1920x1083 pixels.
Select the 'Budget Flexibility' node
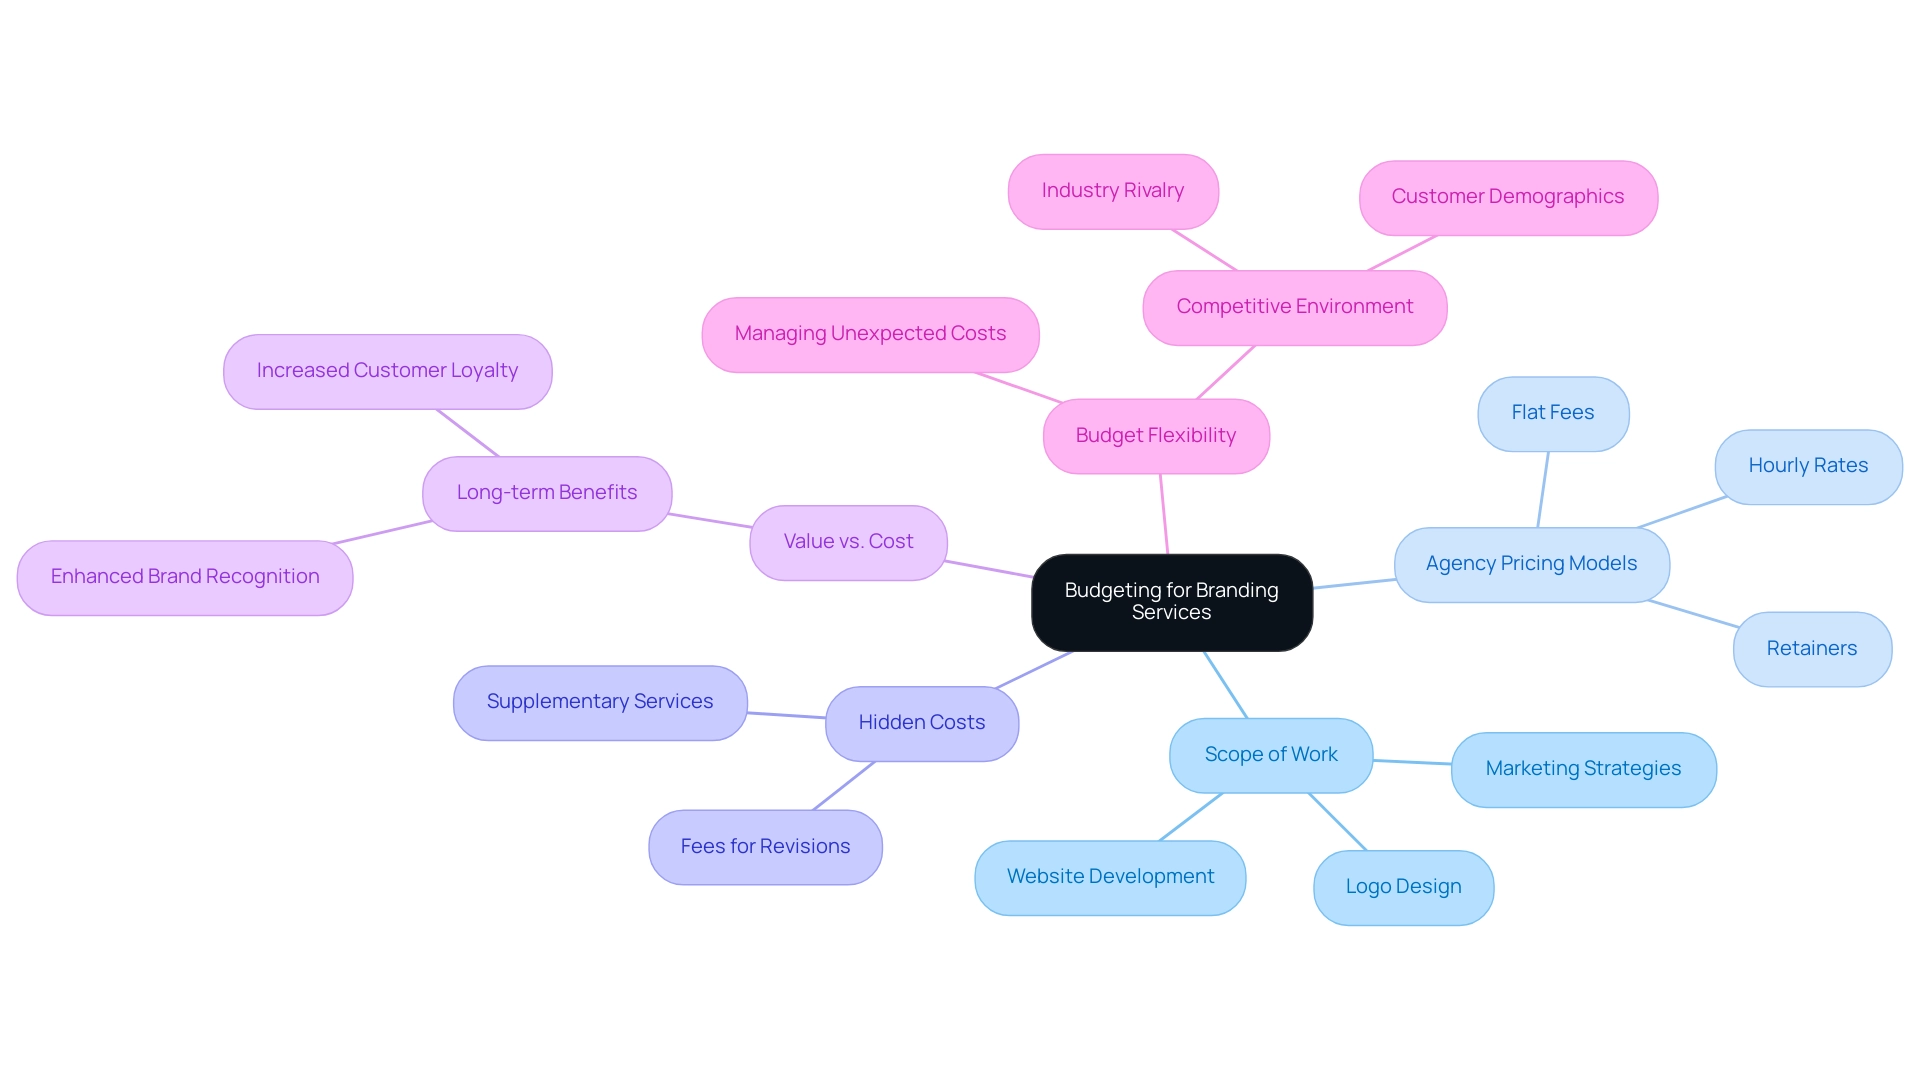(1154, 434)
